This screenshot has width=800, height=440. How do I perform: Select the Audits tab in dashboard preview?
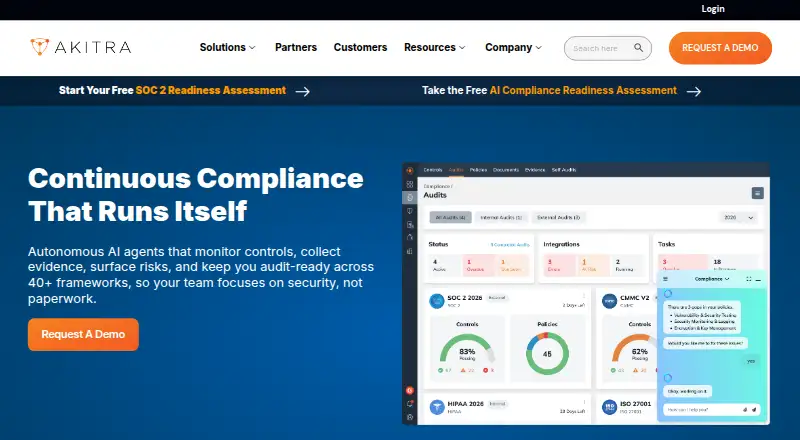tap(456, 170)
